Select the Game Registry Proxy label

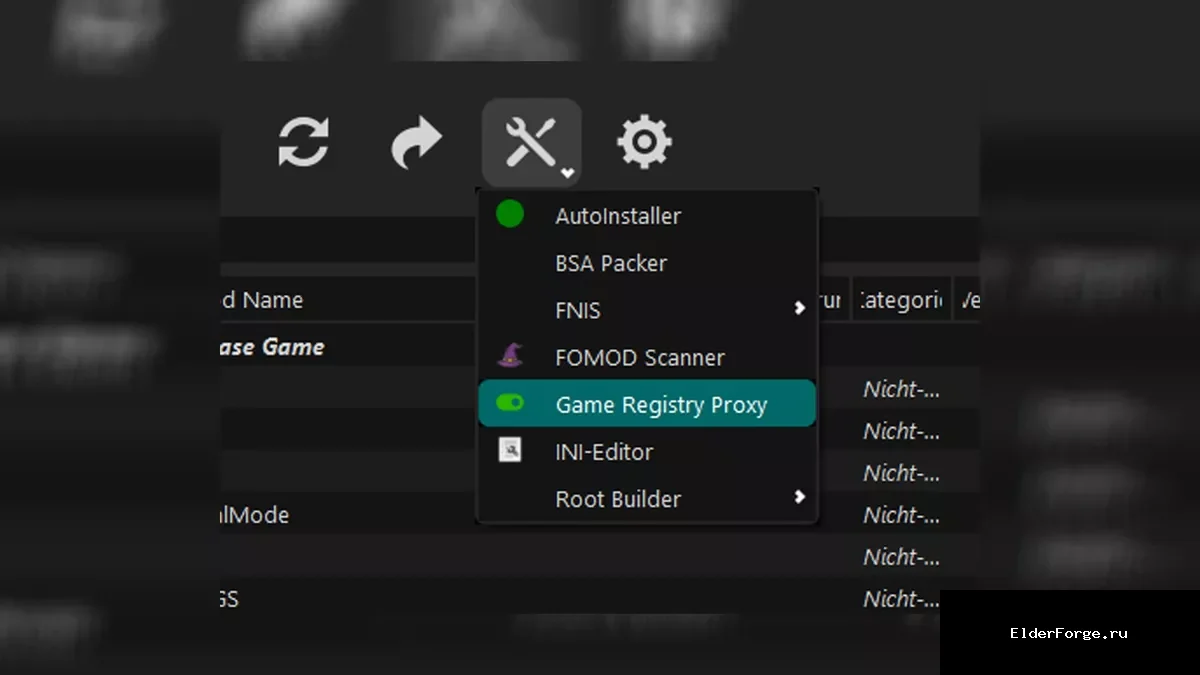tap(661, 405)
